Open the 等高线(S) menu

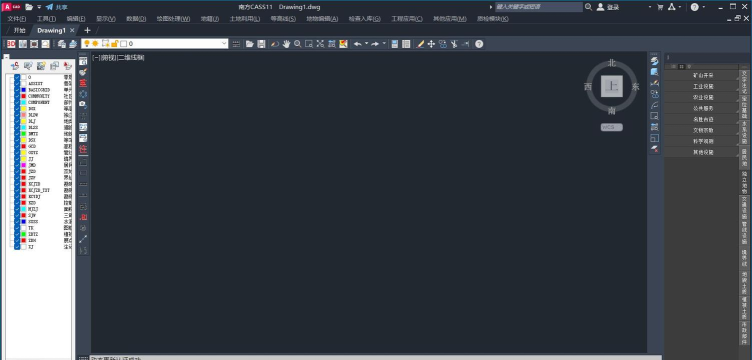pos(283,19)
